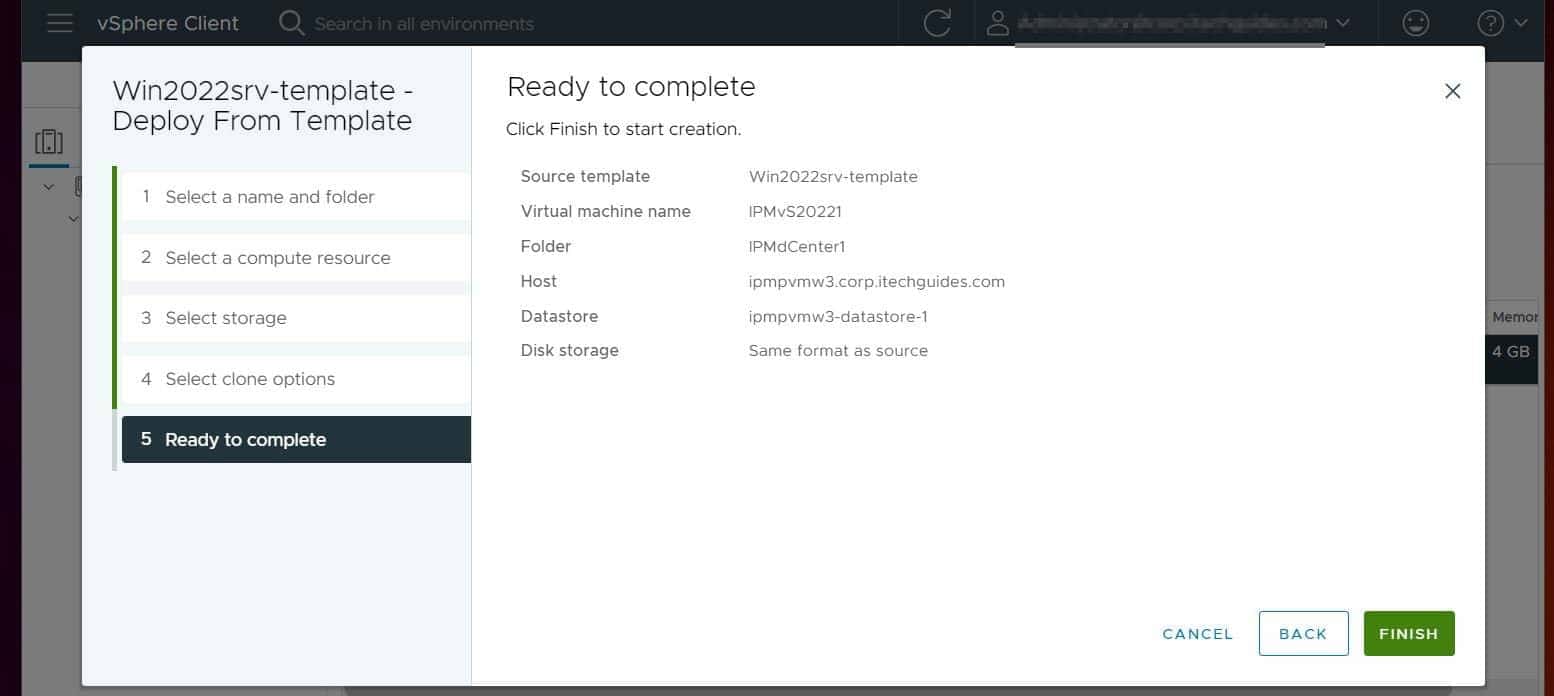This screenshot has width=1554, height=696.
Task: Click the logged-in user account icon
Action: pos(997,23)
